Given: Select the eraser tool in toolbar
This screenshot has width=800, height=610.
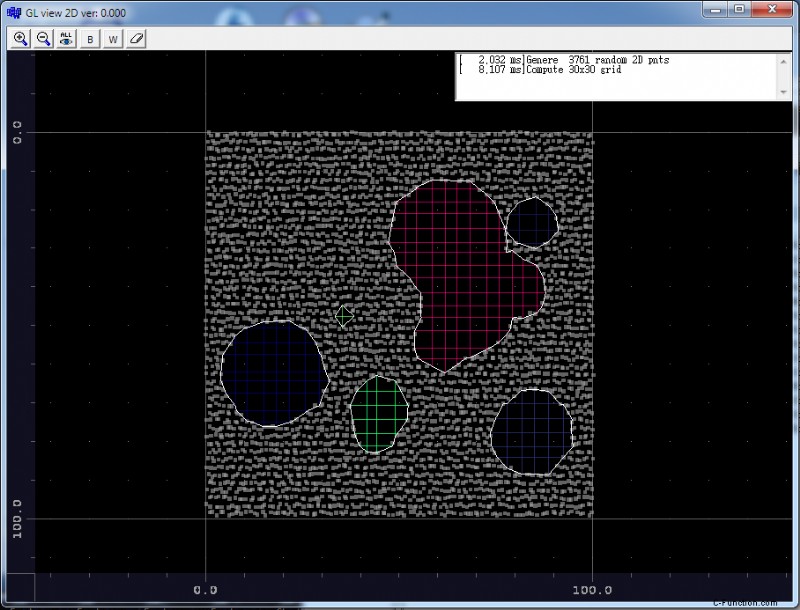Looking at the screenshot, I should (x=137, y=38).
